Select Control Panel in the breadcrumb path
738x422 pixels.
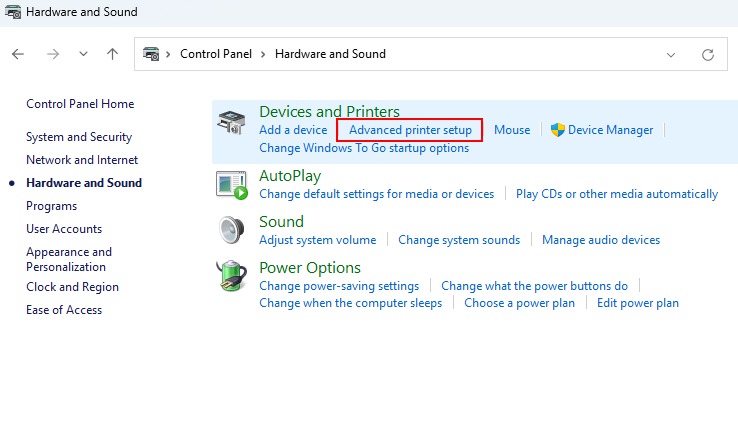216,54
